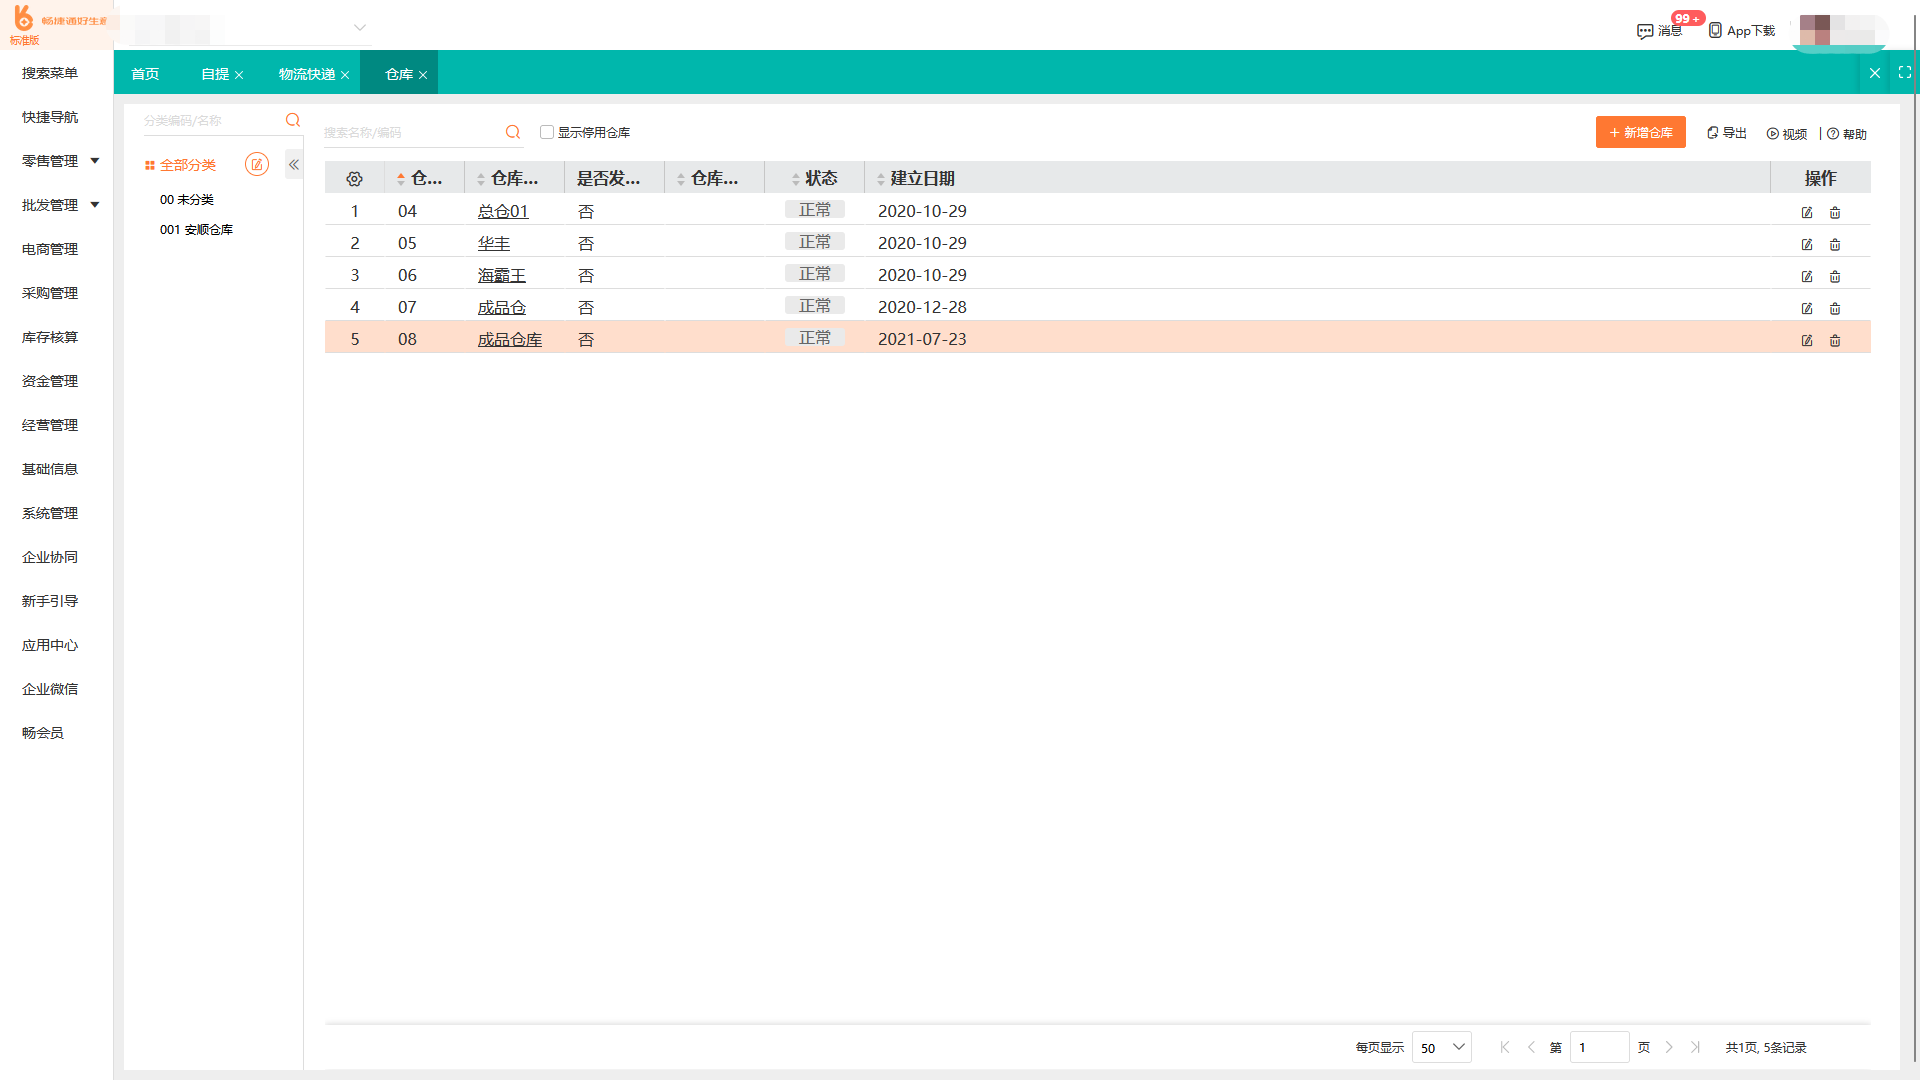Toggle 显示停用仓库 checkbox
This screenshot has width=1920, height=1080.
546,132
